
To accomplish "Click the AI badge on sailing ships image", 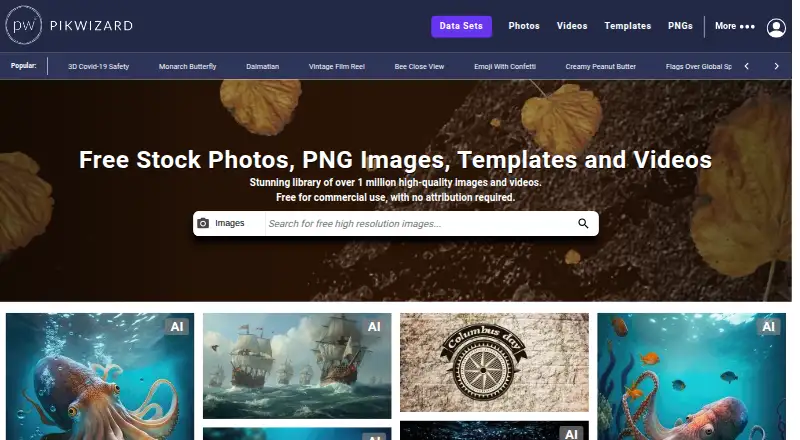I will point(374,327).
